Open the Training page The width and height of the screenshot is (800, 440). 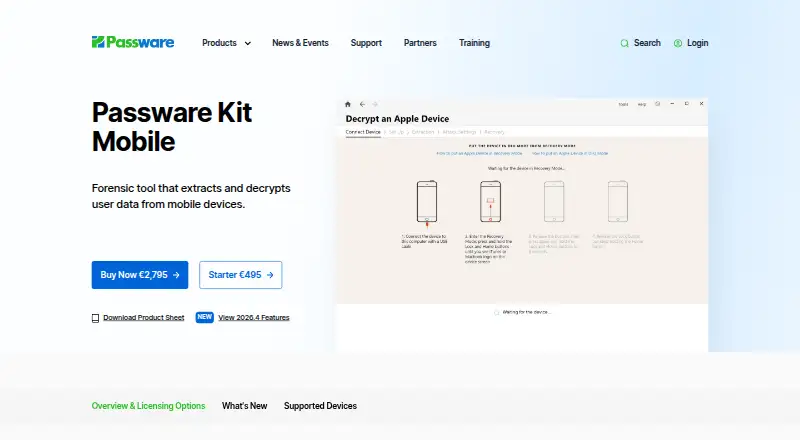pos(474,43)
